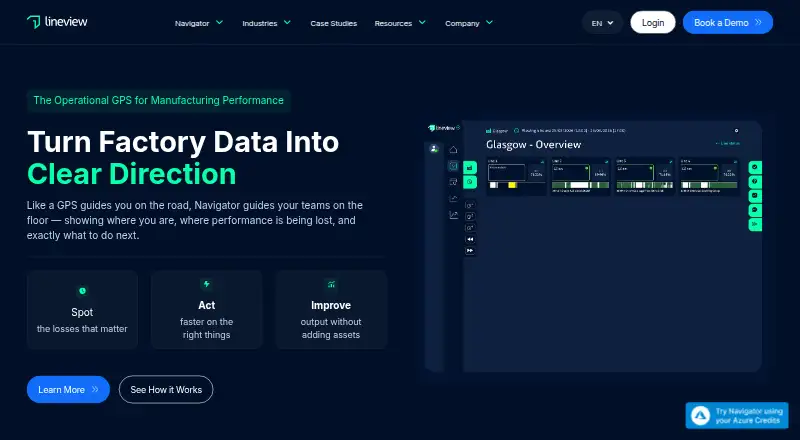This screenshot has width=800, height=440.
Task: Open the Spot the losses that matter card
Action: pos(82,310)
